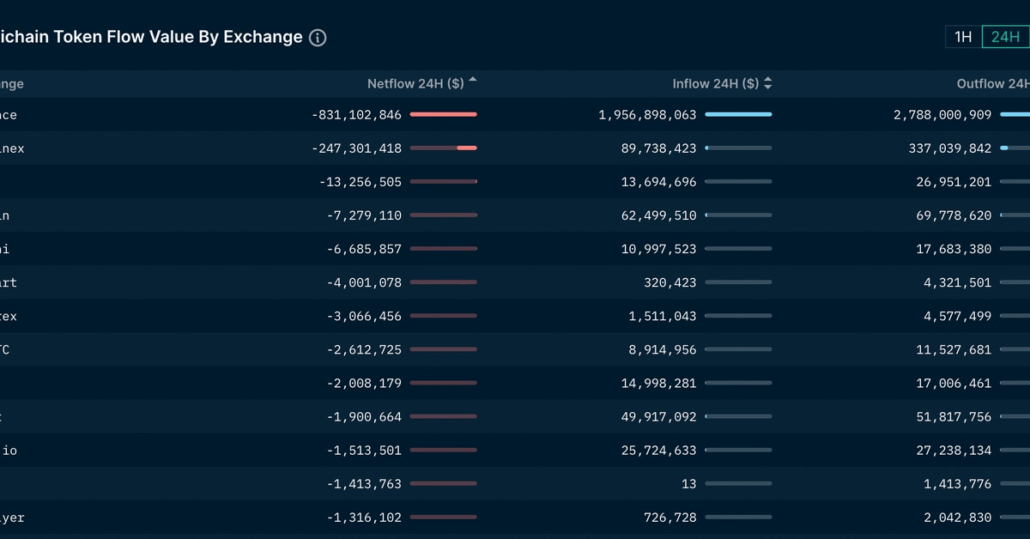Click the Netflow 24H ($) header text

pyautogui.click(x=415, y=84)
